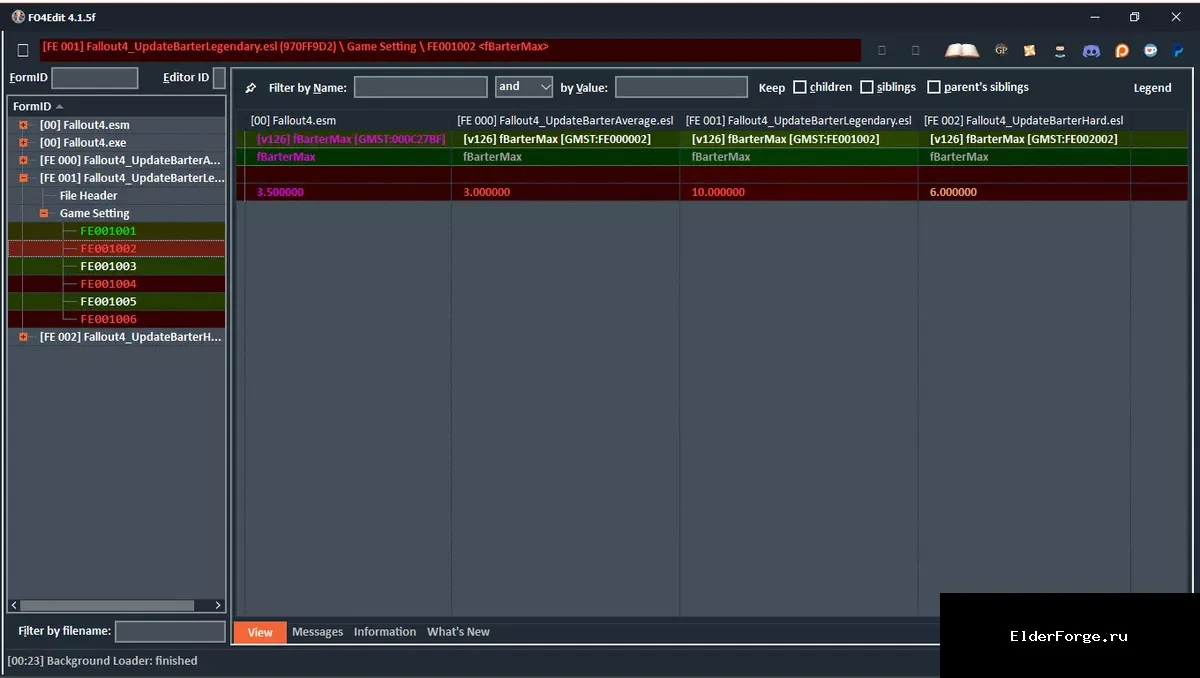
Task: Enable the Keep children checkbox
Action: 799,87
